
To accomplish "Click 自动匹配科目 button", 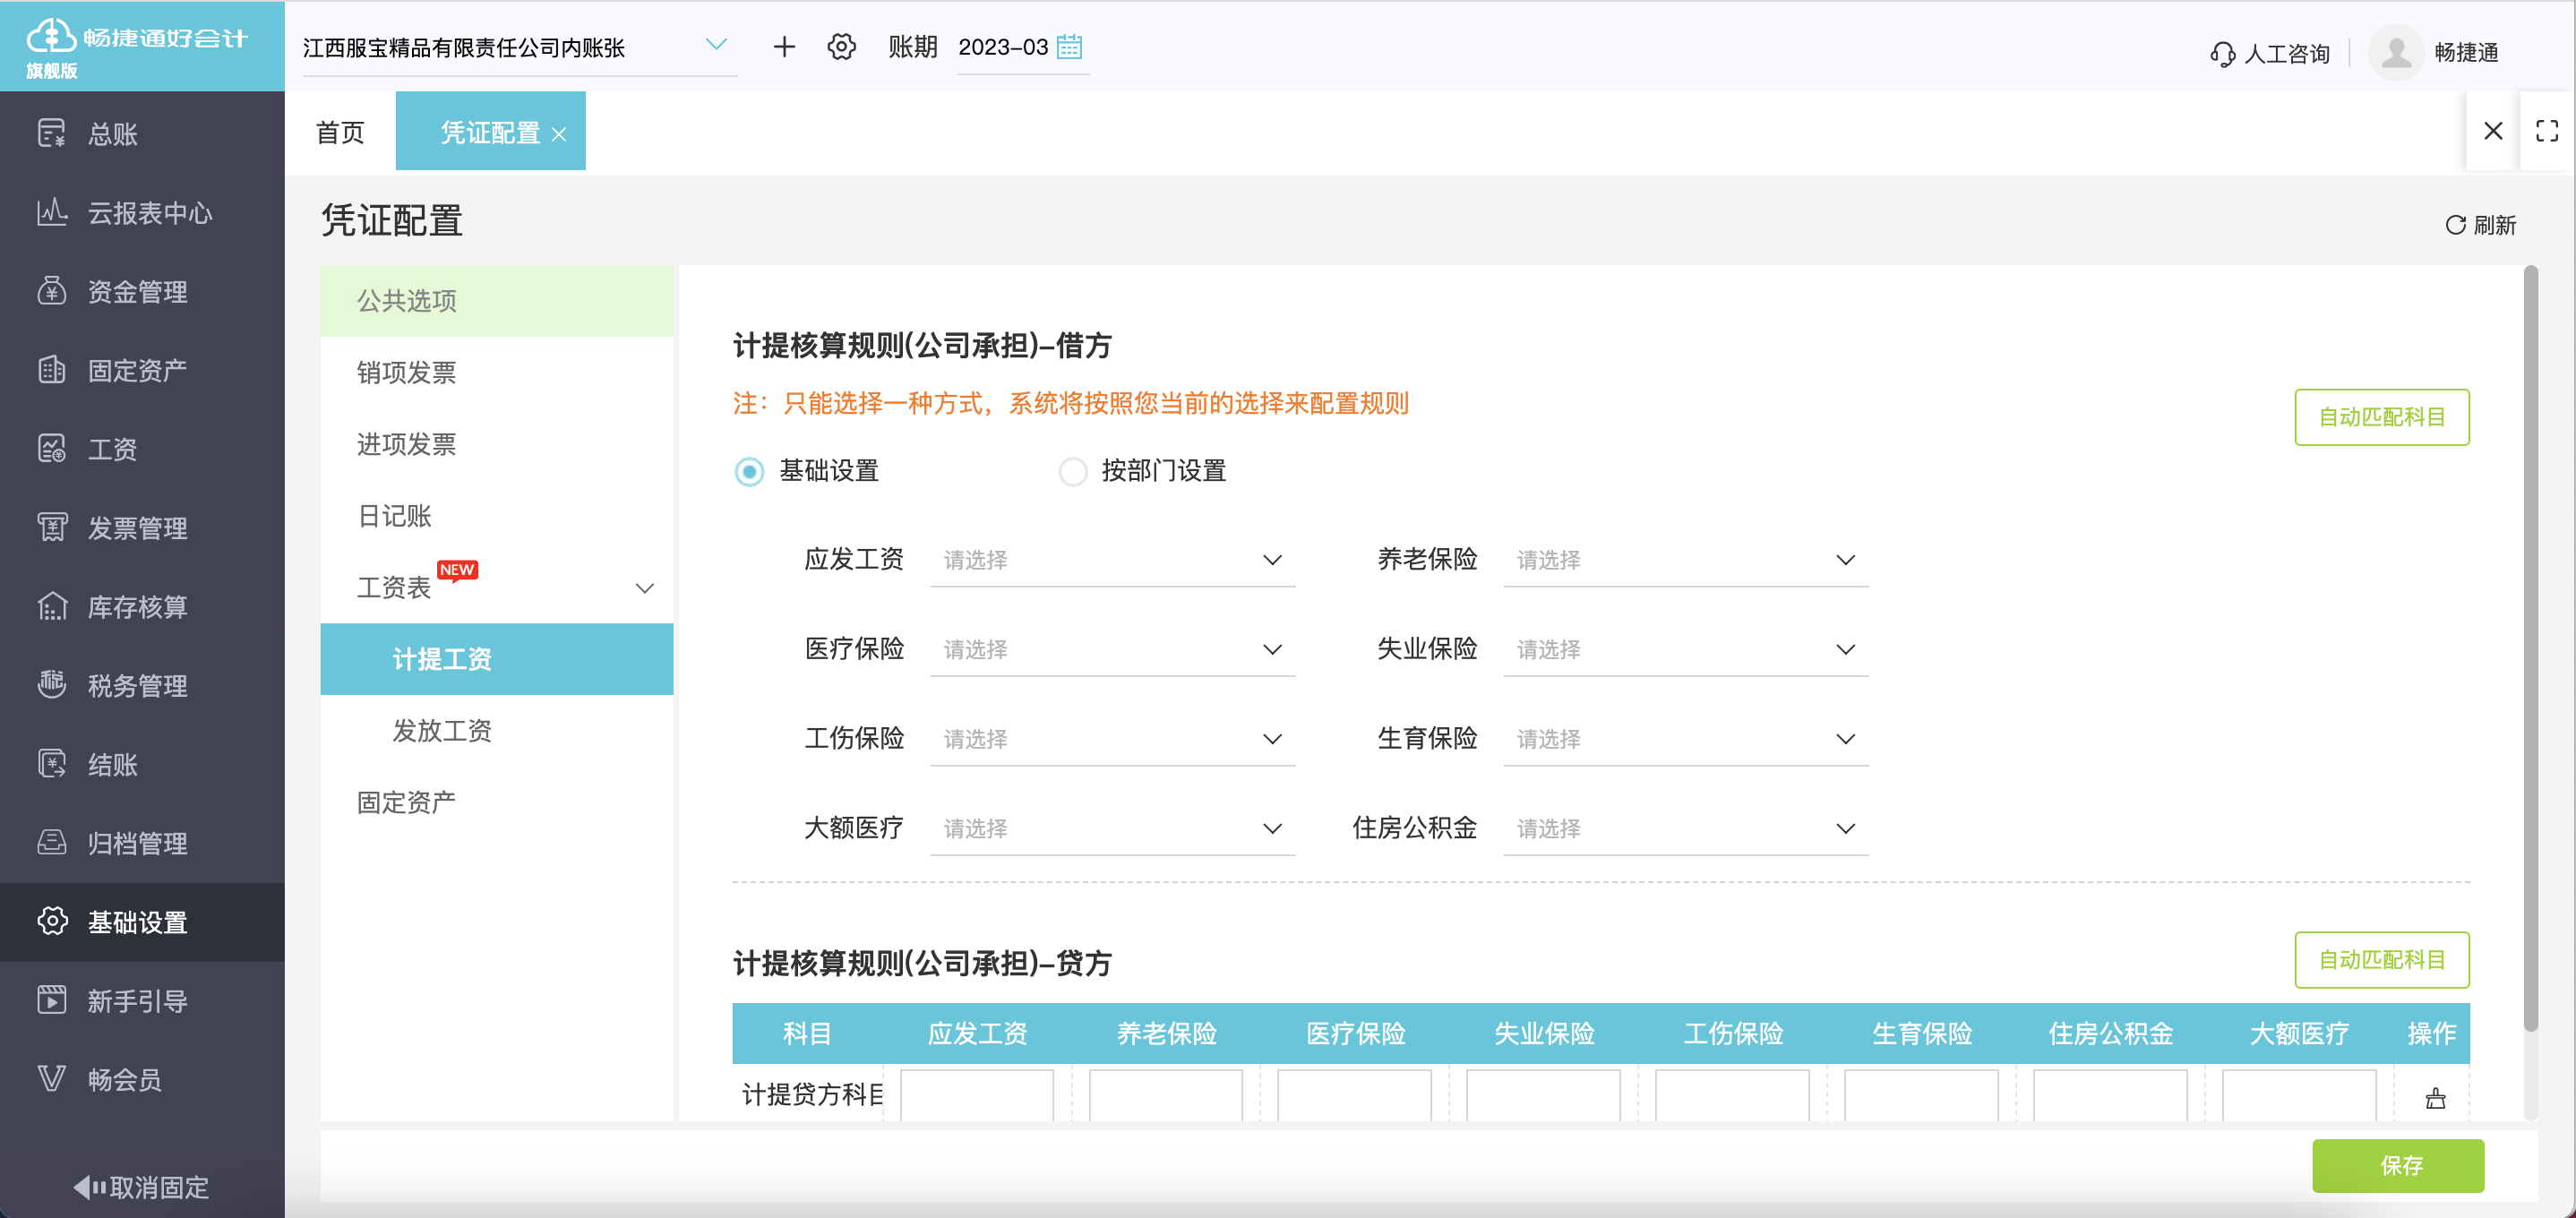I will pos(2383,417).
